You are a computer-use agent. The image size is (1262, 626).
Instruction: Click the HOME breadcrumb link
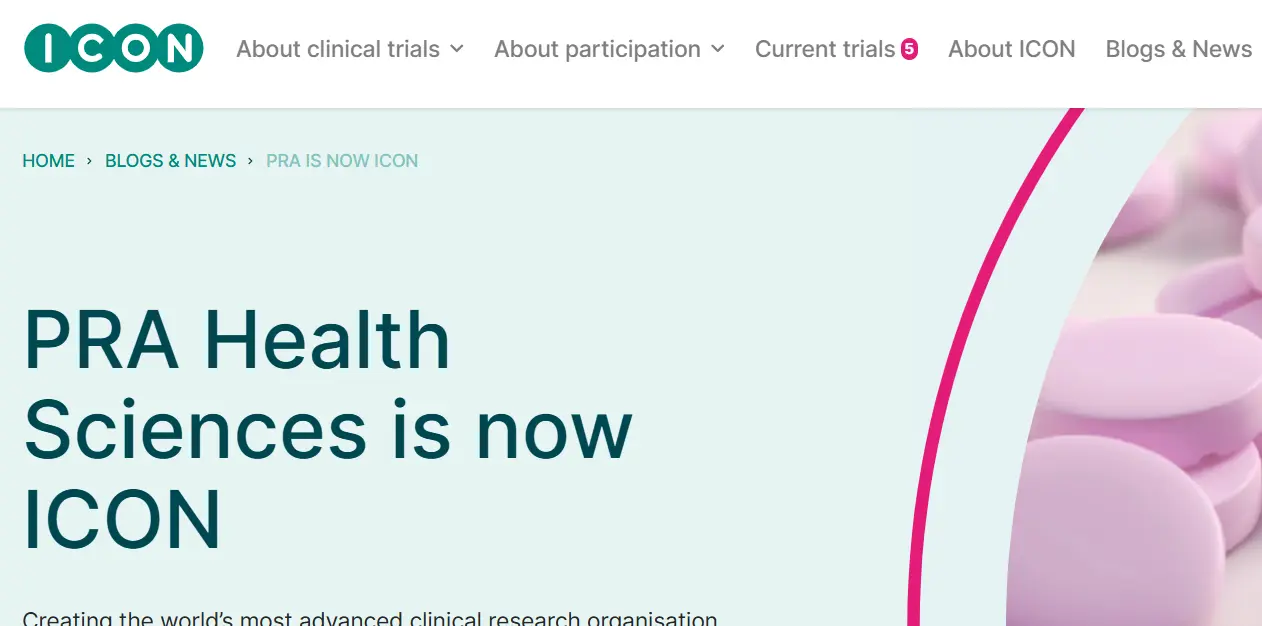[x=48, y=160]
